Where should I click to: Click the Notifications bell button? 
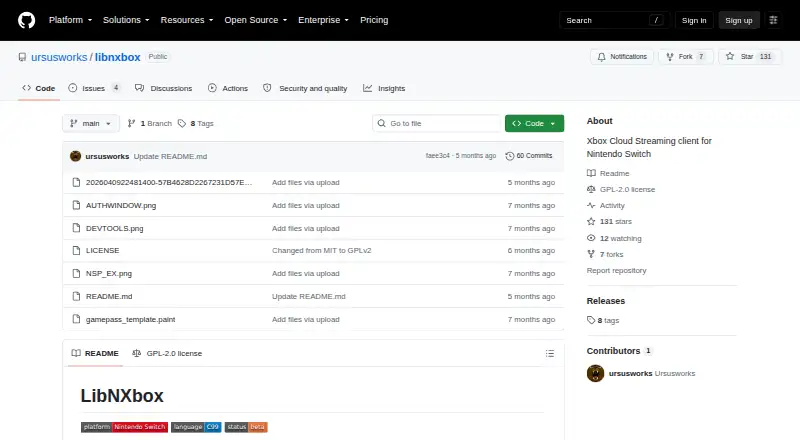622,57
